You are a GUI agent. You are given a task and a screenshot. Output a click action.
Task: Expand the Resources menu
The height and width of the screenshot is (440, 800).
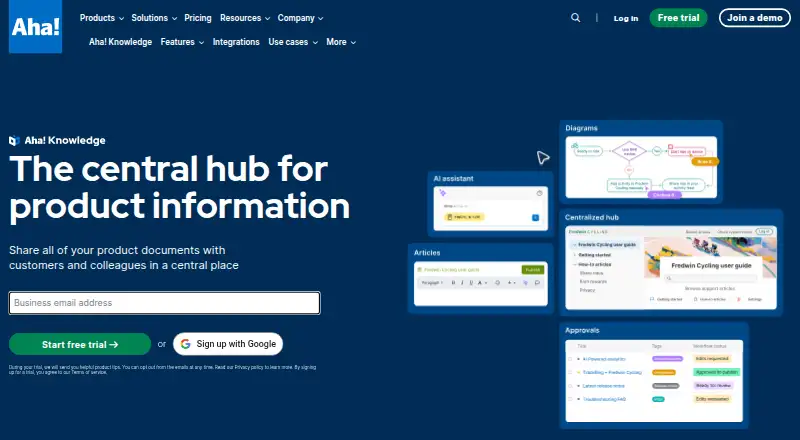point(245,18)
